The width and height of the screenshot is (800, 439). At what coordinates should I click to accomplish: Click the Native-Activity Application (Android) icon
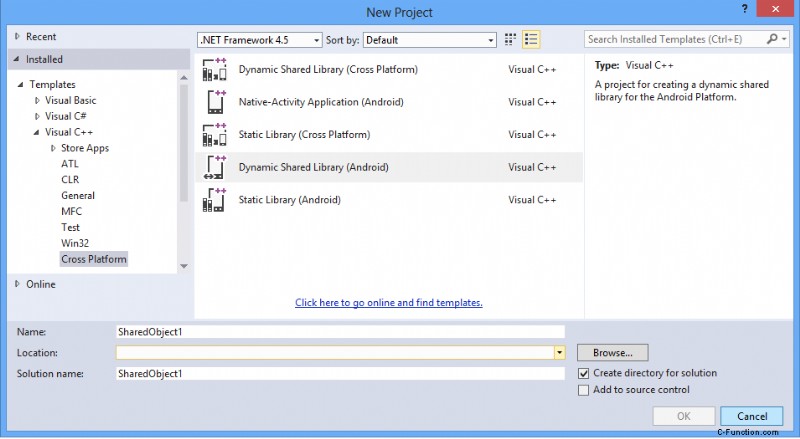(215, 102)
